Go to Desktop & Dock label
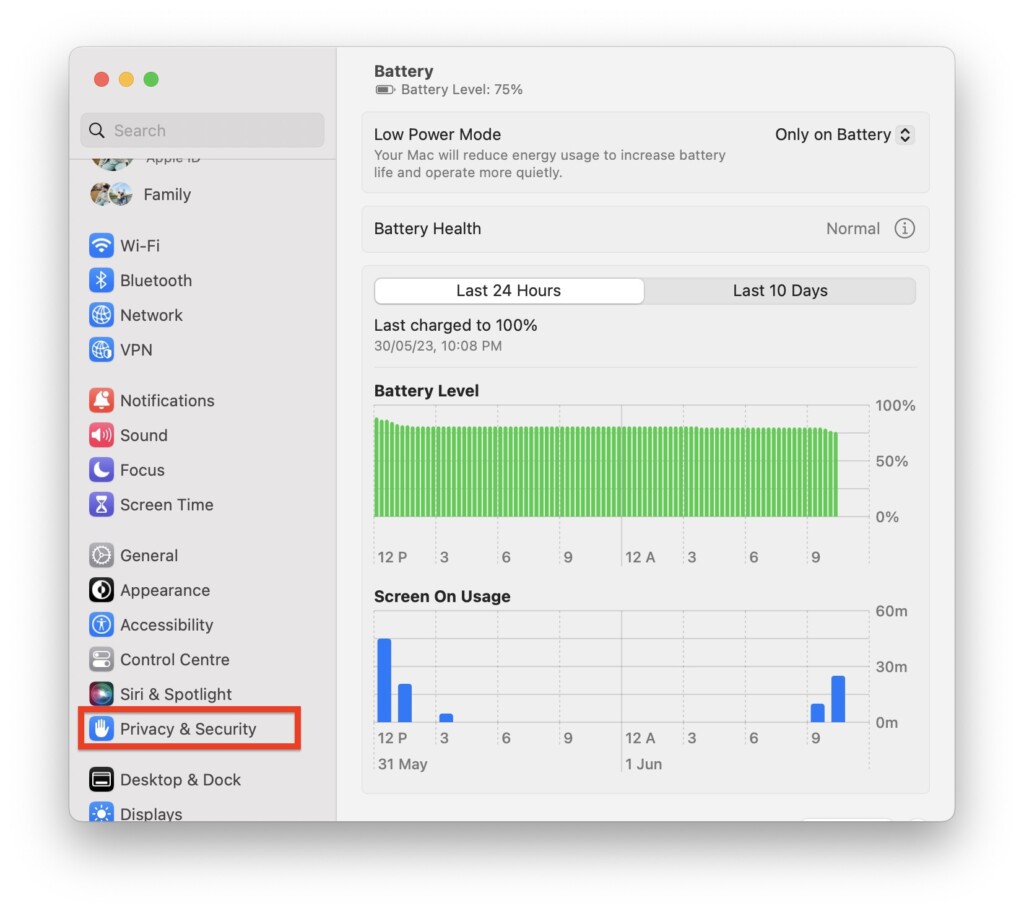 180,779
